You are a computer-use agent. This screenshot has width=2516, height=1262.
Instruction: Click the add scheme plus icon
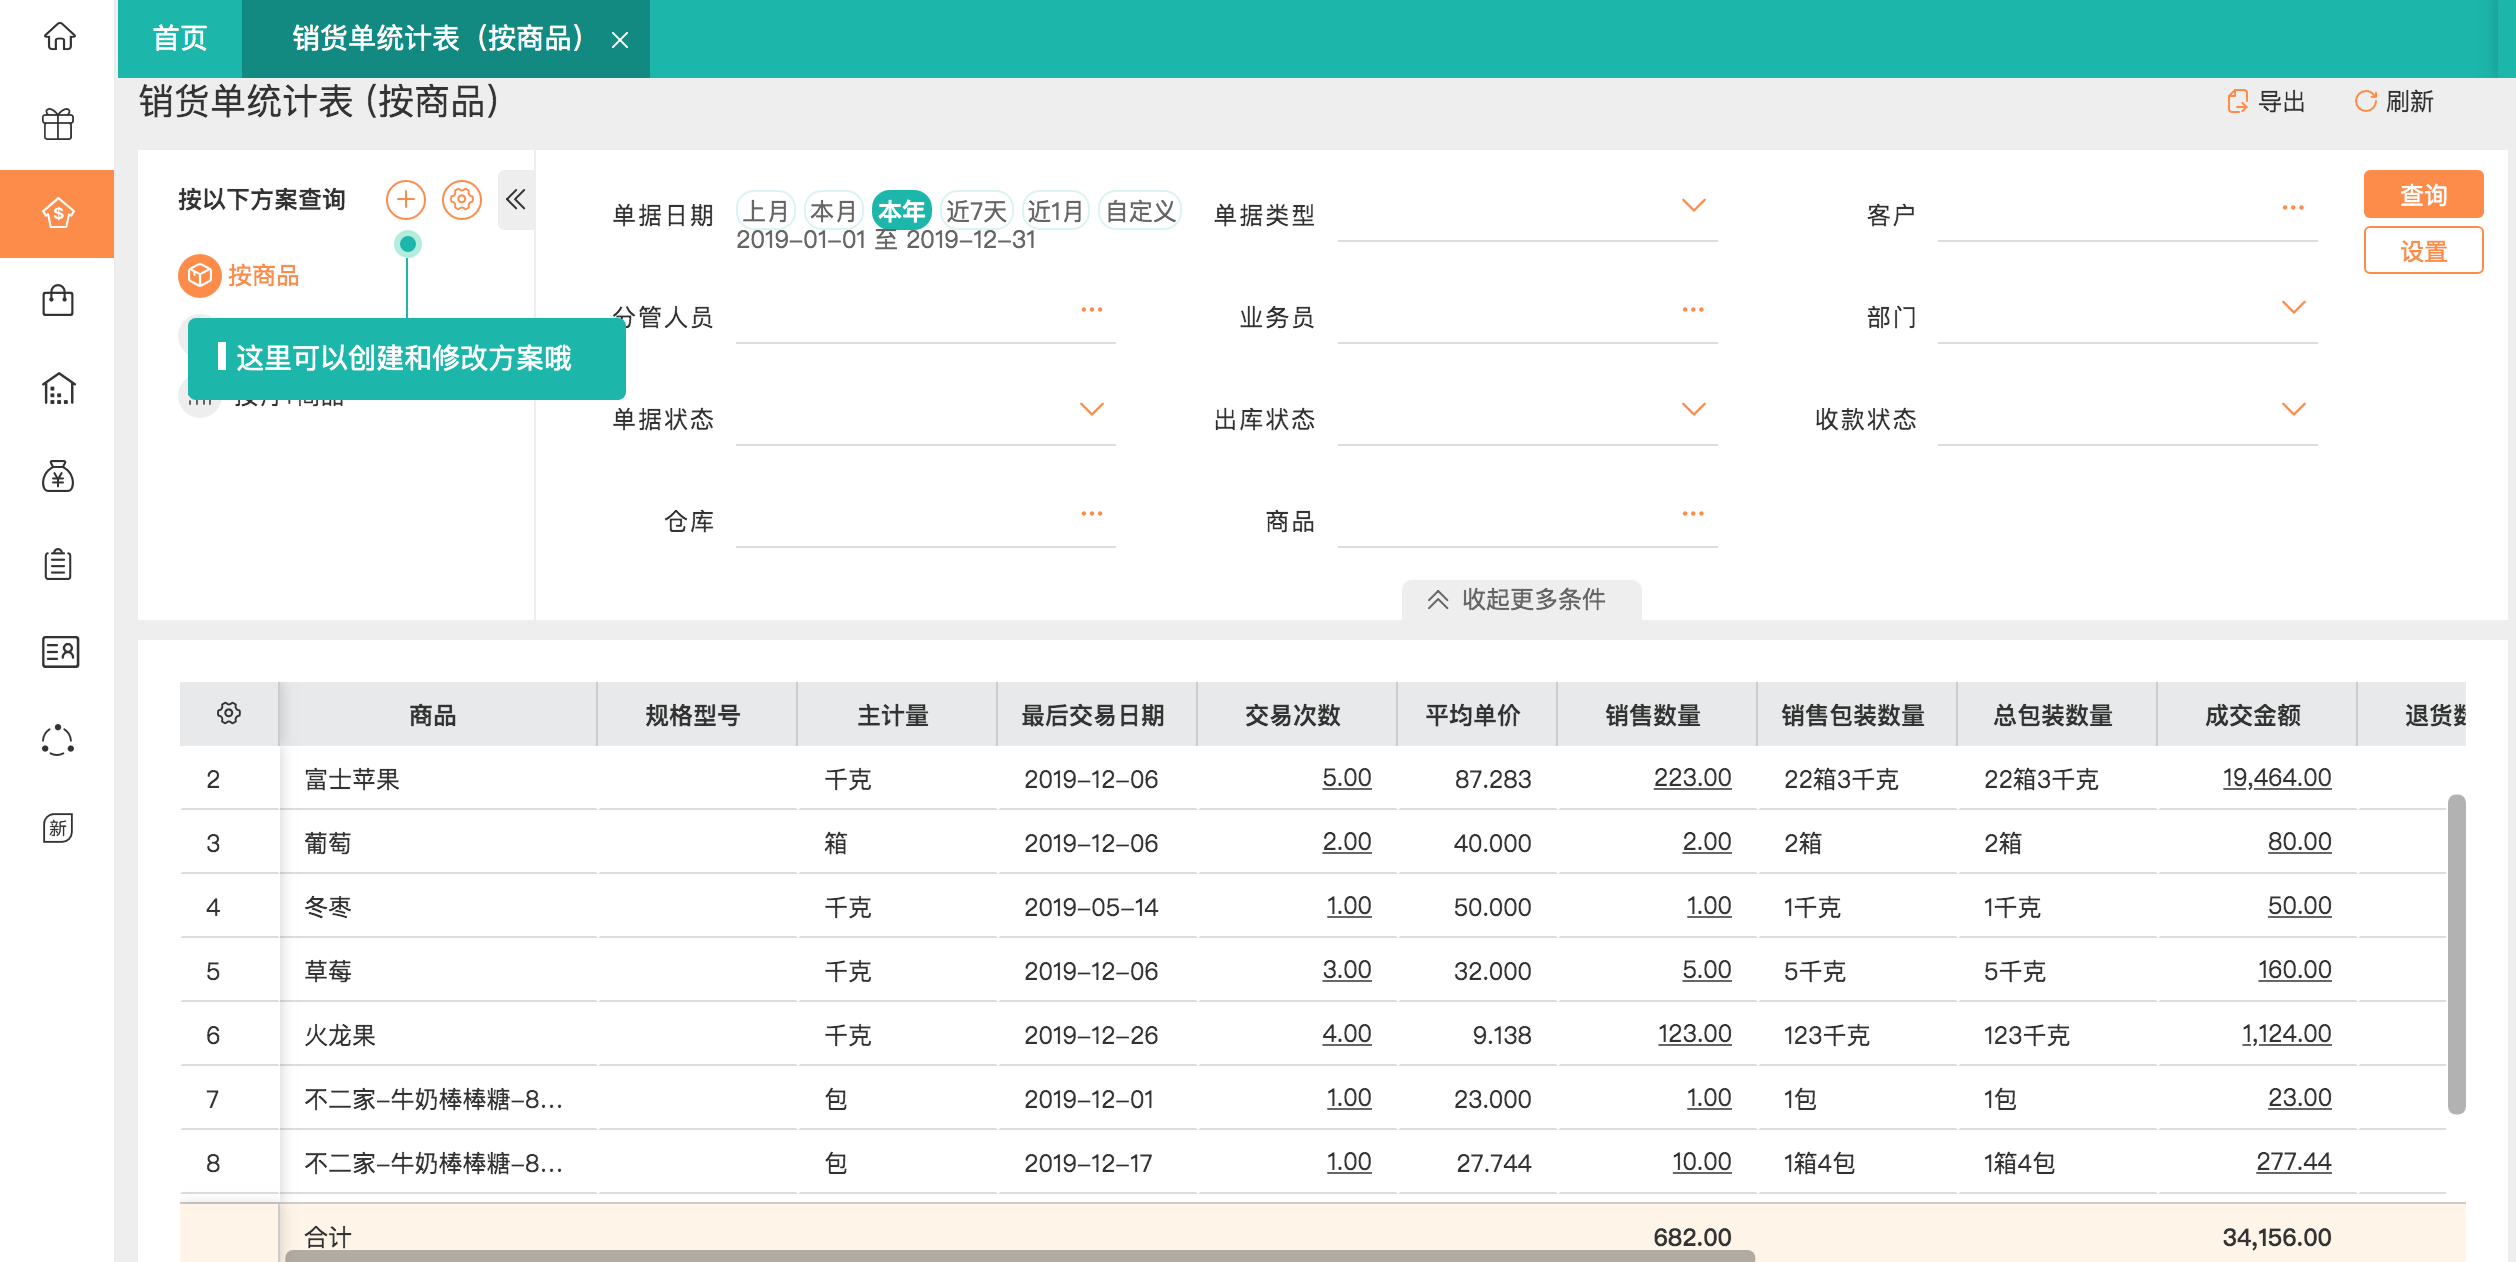[x=405, y=196]
